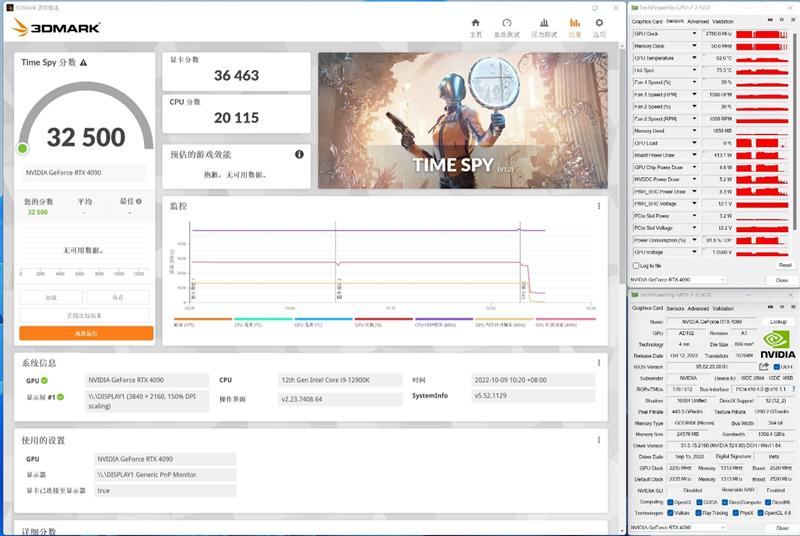Enable the Log to file checkbox
Viewport: 800px width, 536px height.
(x=635, y=265)
